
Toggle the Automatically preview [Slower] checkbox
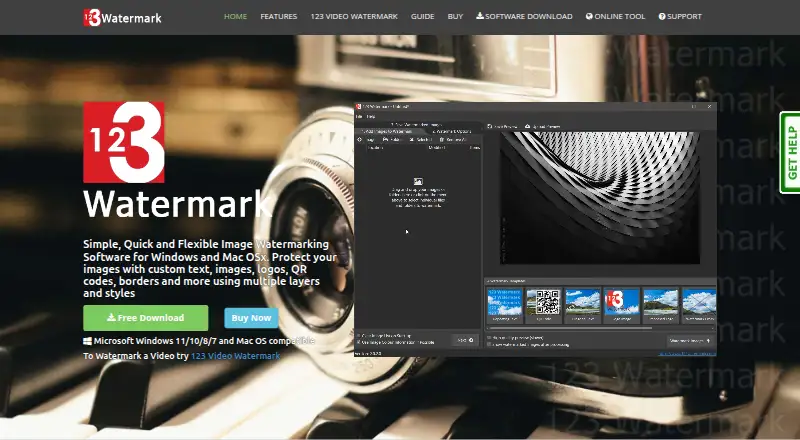point(489,337)
